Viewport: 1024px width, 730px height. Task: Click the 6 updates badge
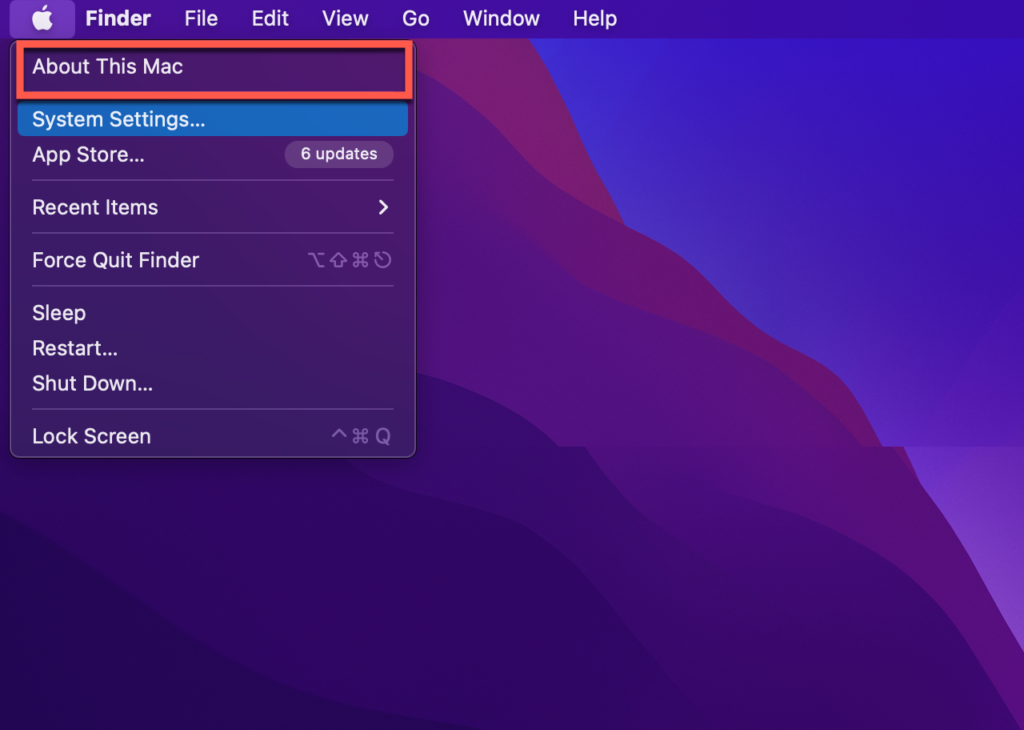[x=339, y=154]
